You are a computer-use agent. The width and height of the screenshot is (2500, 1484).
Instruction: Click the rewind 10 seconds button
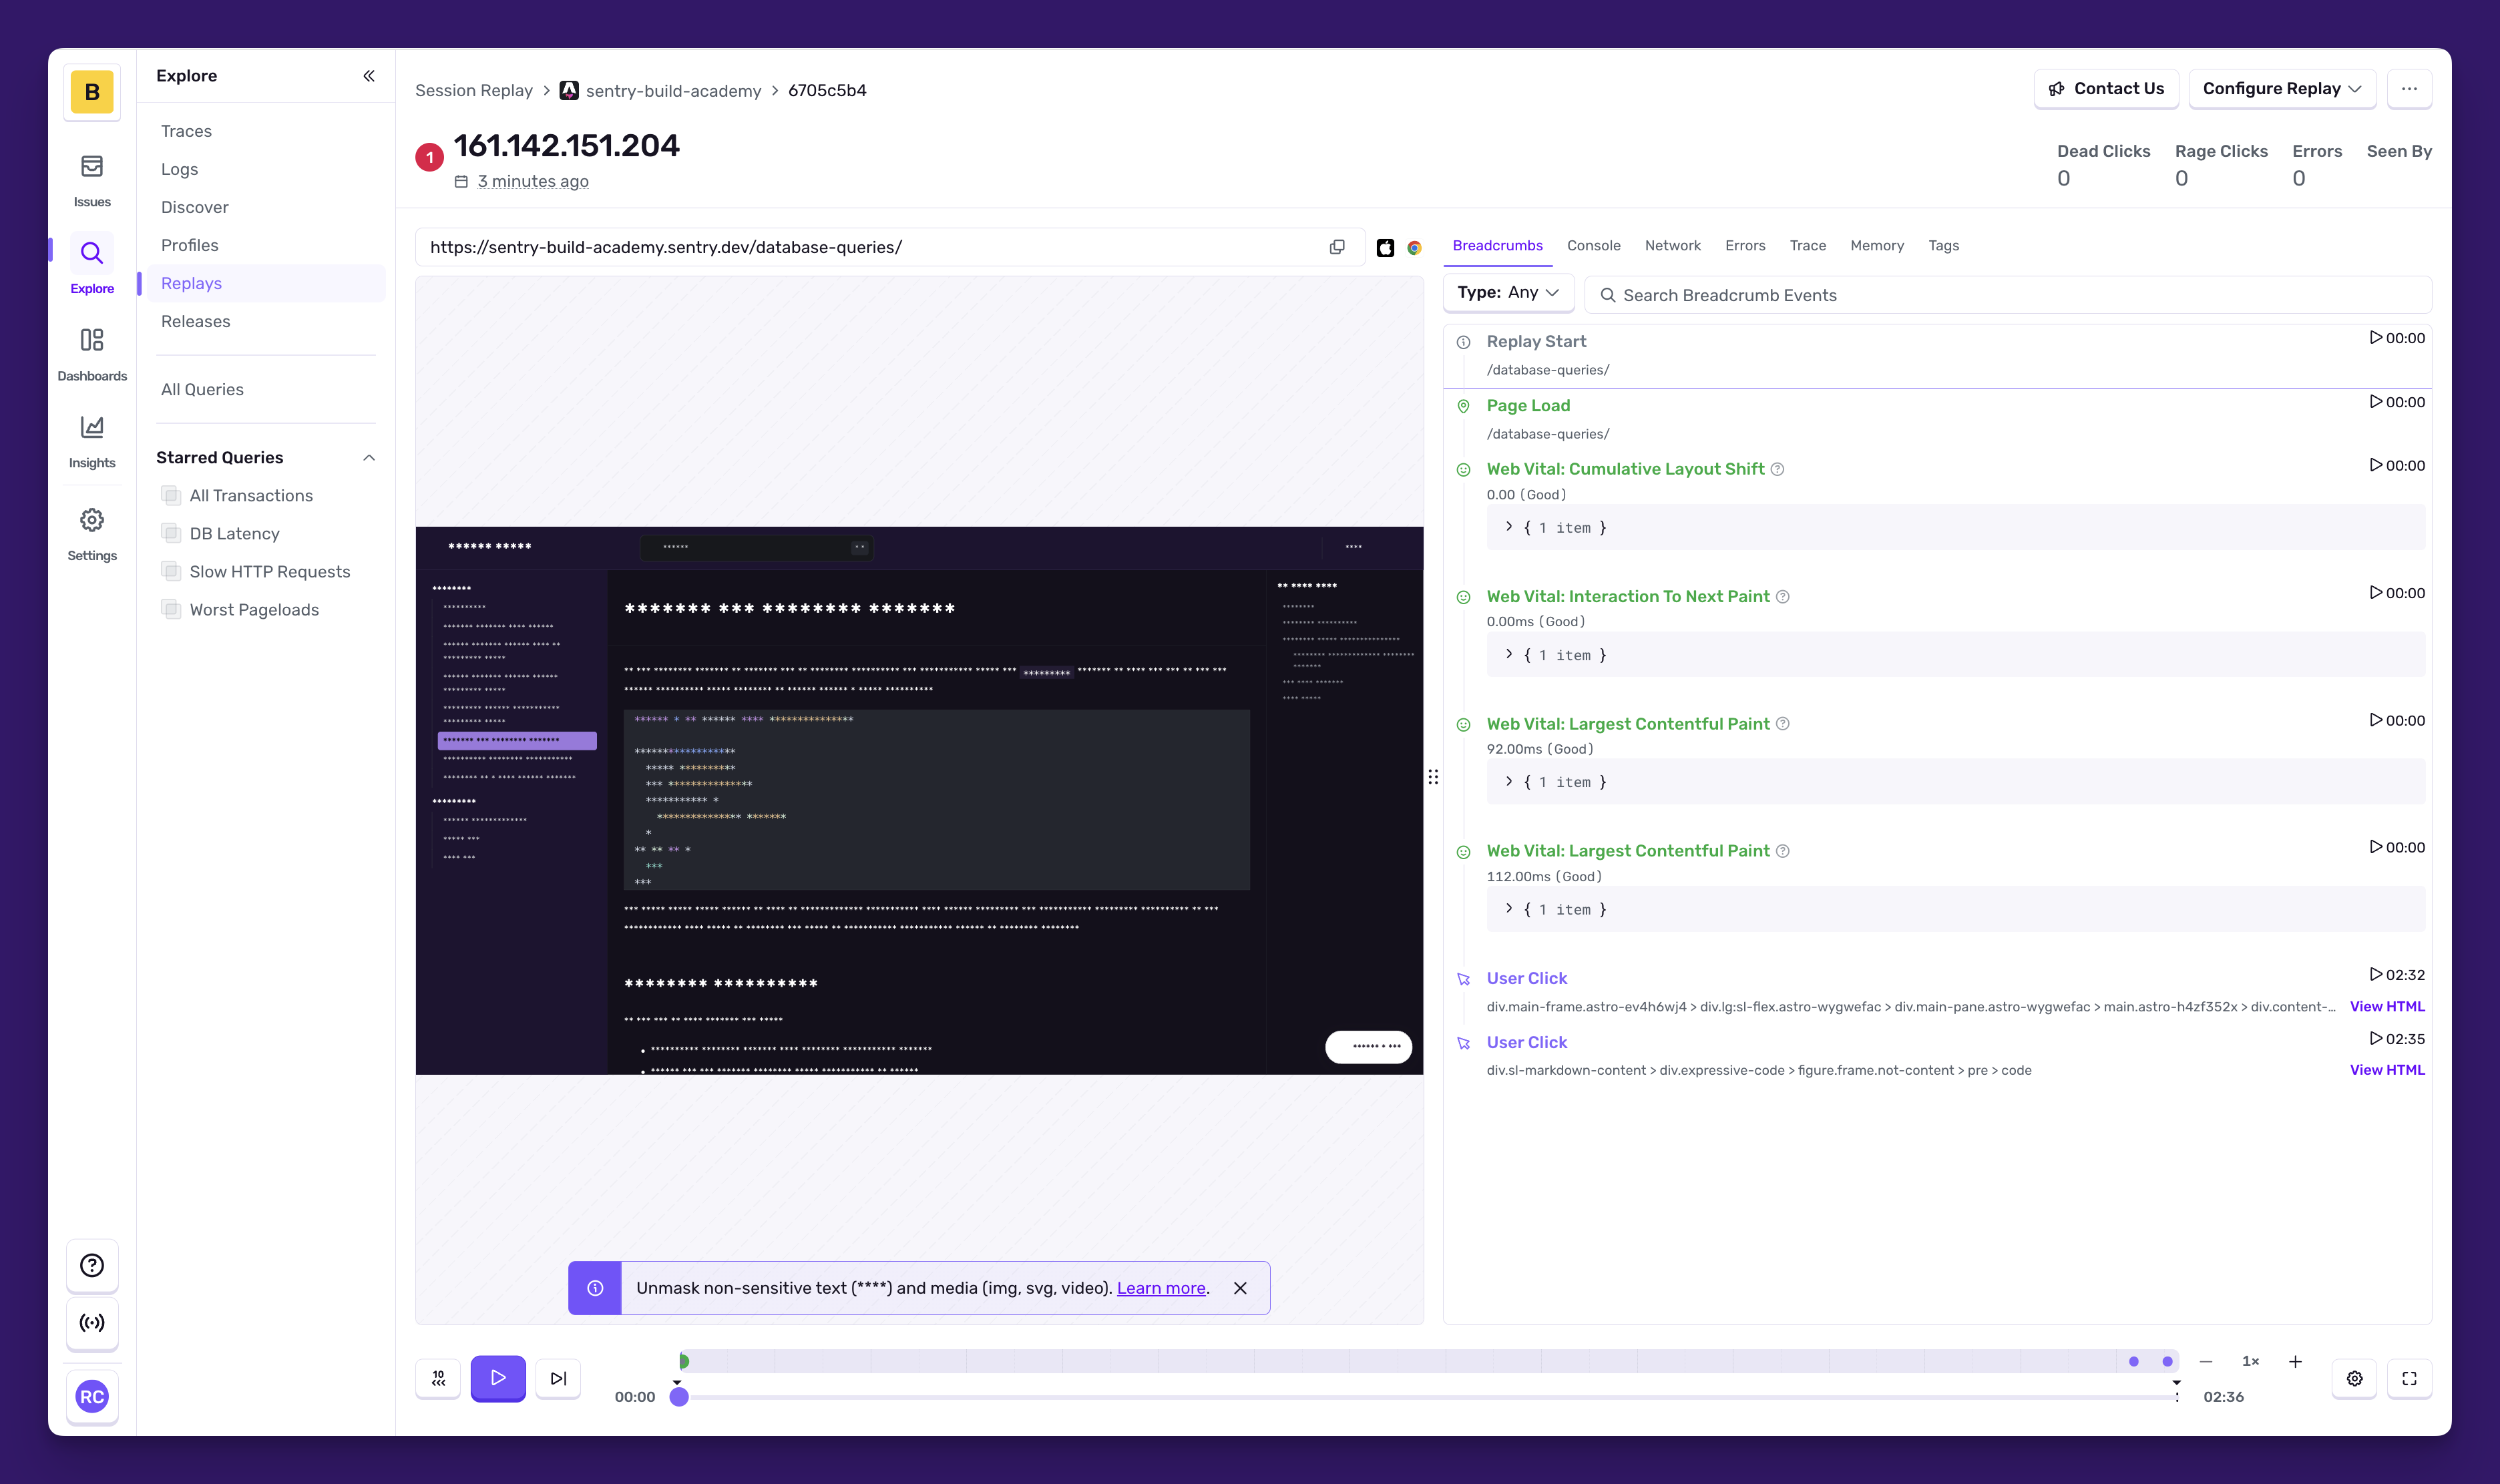tap(438, 1377)
